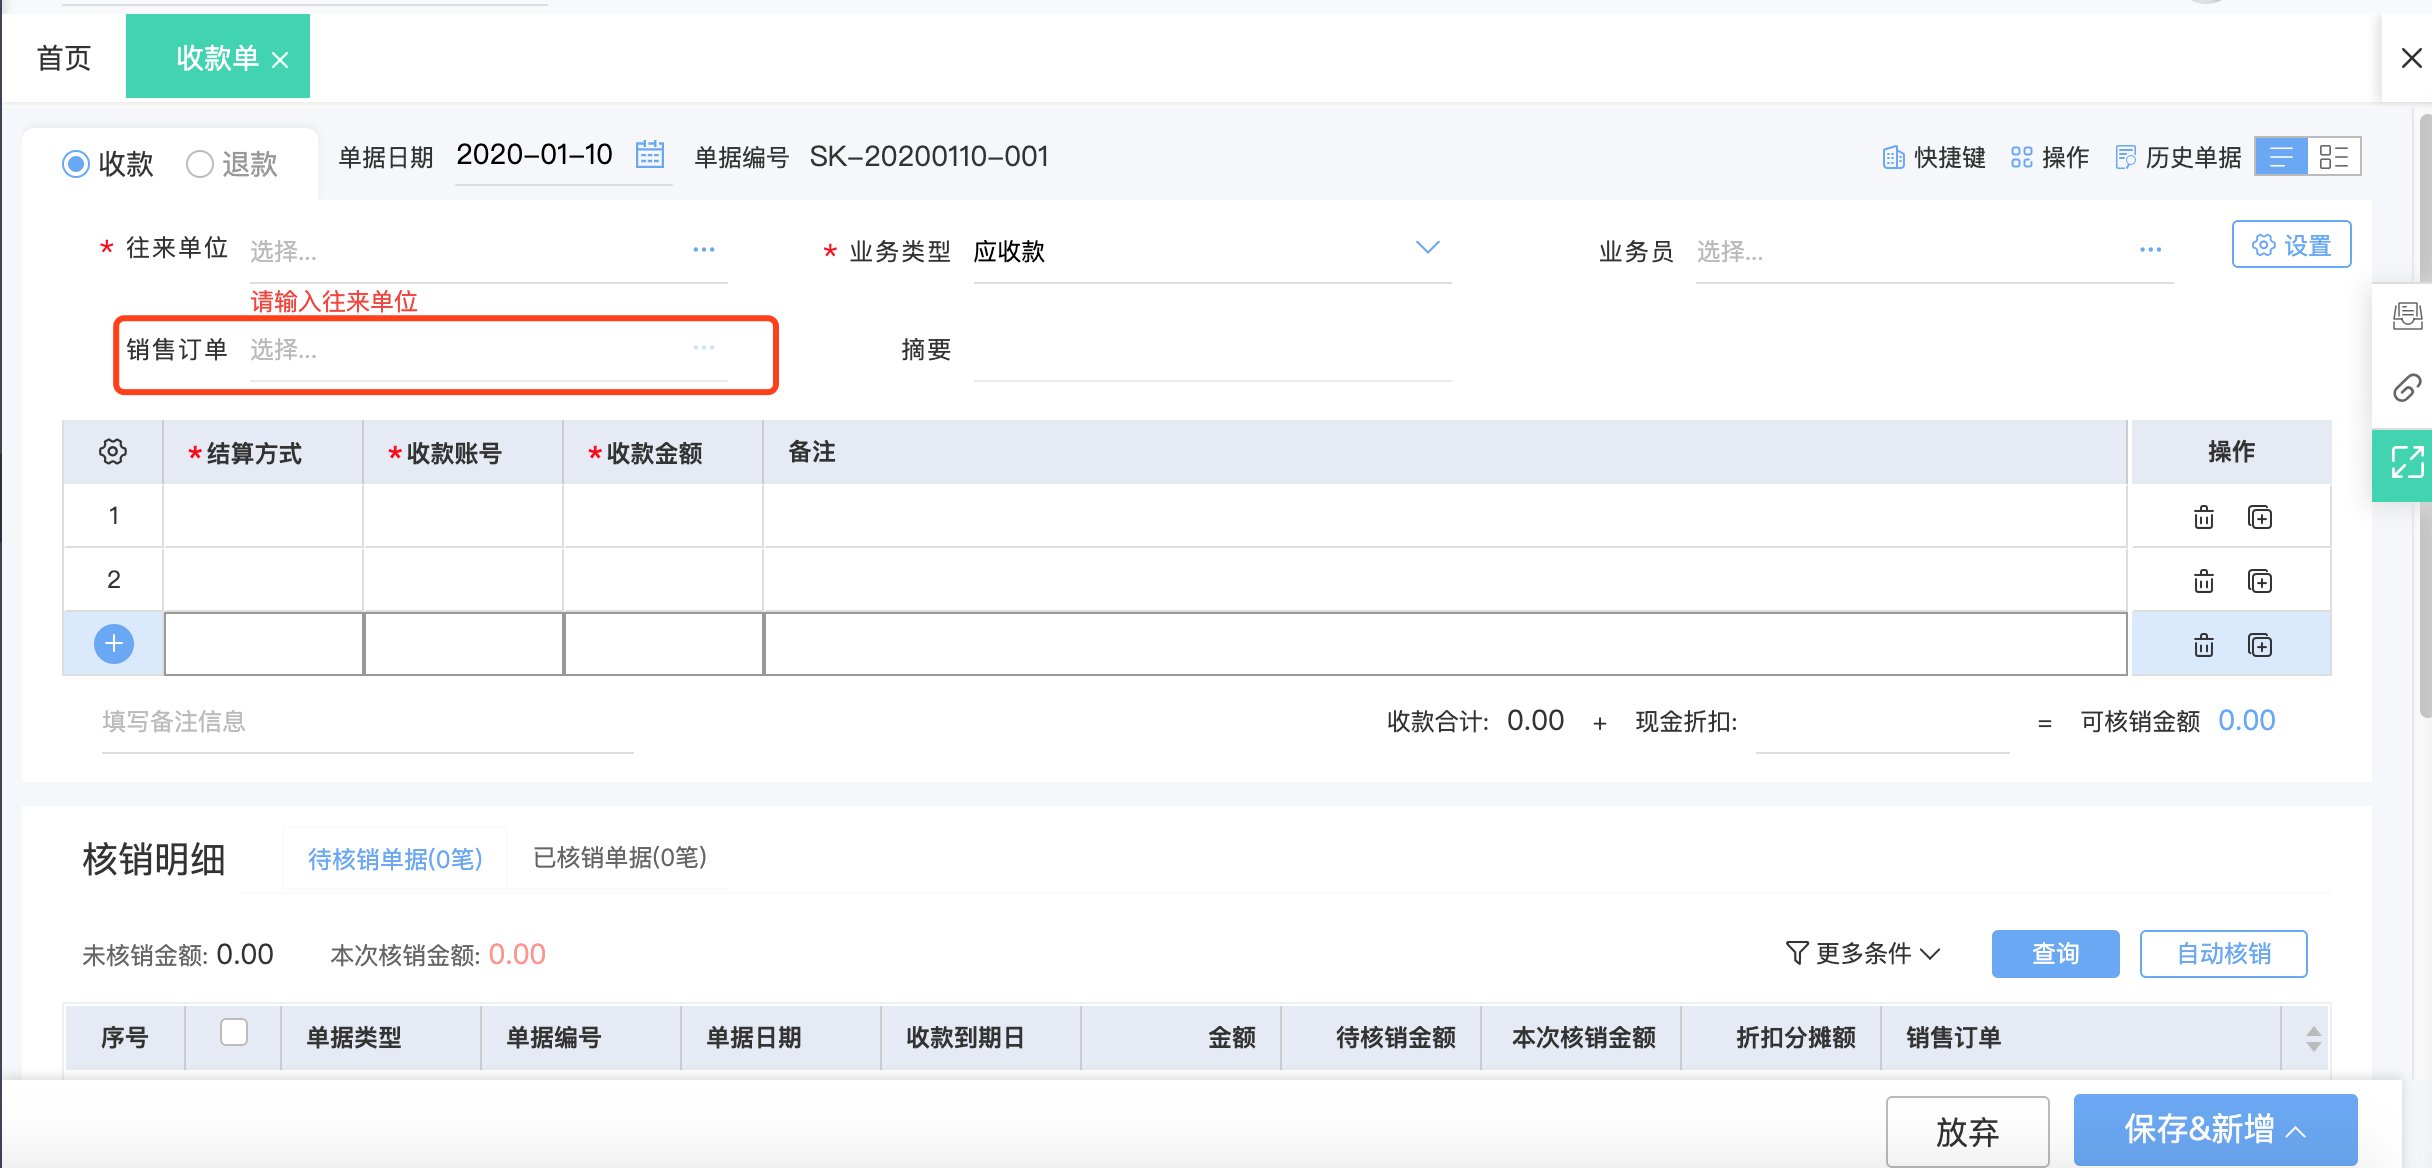The height and width of the screenshot is (1168, 2432).
Task: Expand the 业务类型 dropdown
Action: [1427, 248]
